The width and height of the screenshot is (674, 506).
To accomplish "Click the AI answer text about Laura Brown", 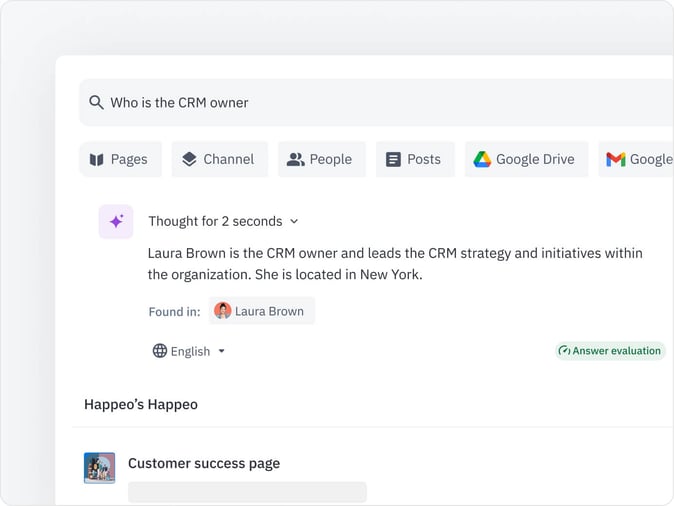I will pyautogui.click(x=395, y=263).
